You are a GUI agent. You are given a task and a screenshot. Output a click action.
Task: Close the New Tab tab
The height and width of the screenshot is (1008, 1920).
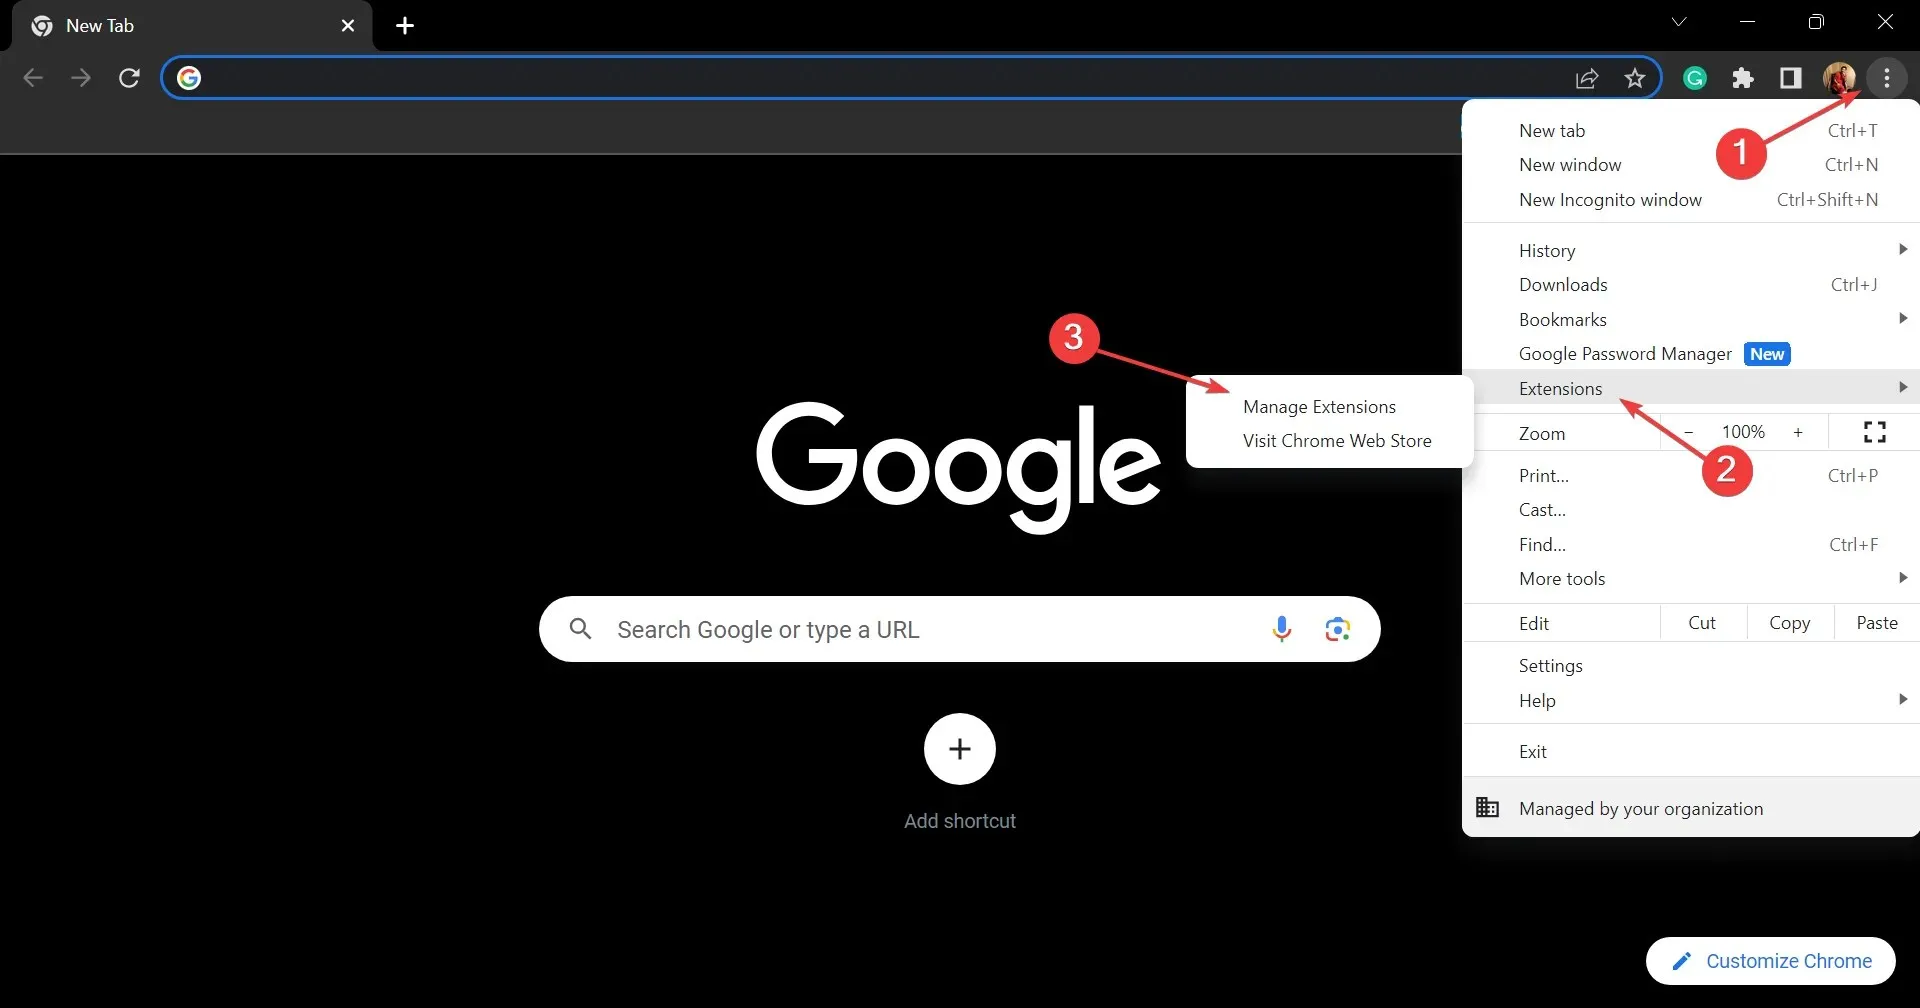(348, 26)
